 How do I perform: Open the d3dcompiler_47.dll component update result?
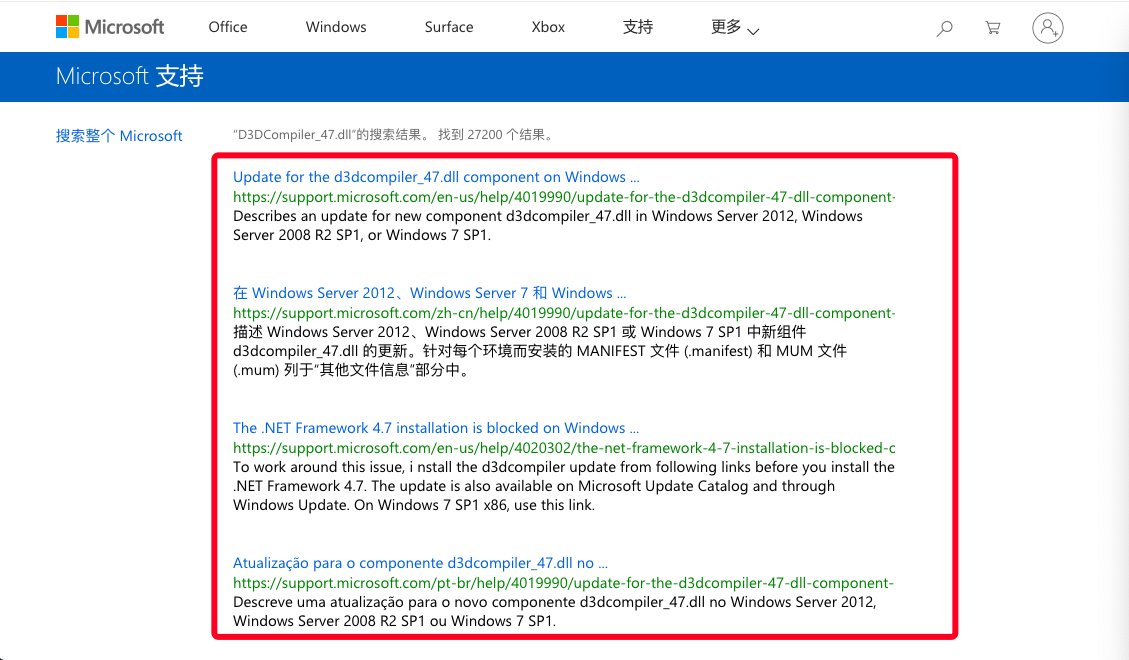(436, 176)
